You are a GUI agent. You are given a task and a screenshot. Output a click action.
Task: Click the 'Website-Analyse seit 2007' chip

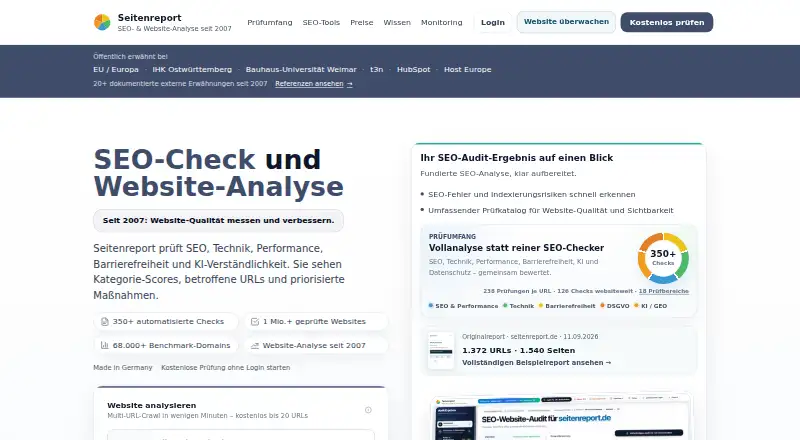316,346
